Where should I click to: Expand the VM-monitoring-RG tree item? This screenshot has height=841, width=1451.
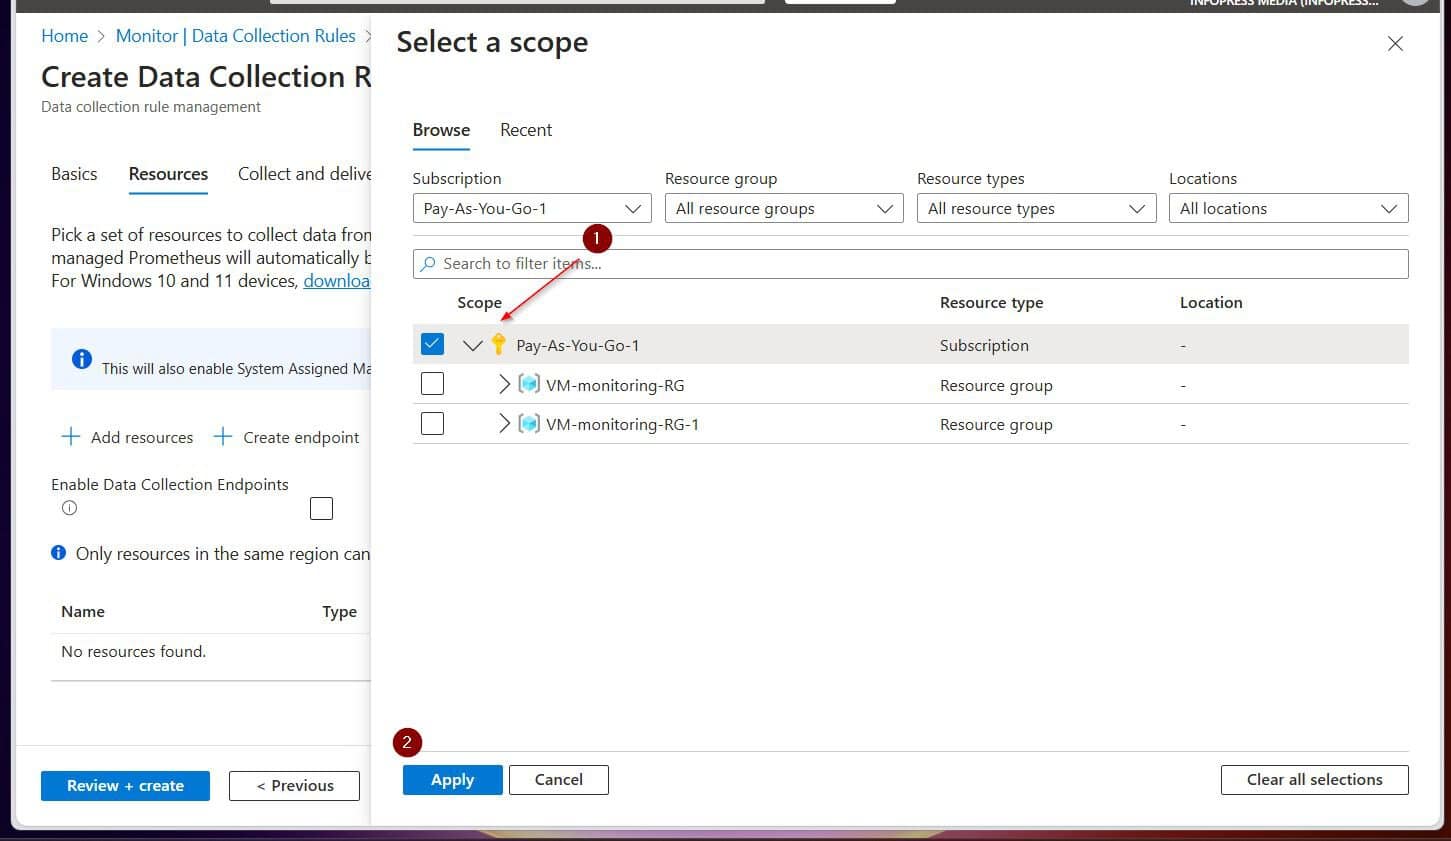coord(505,384)
